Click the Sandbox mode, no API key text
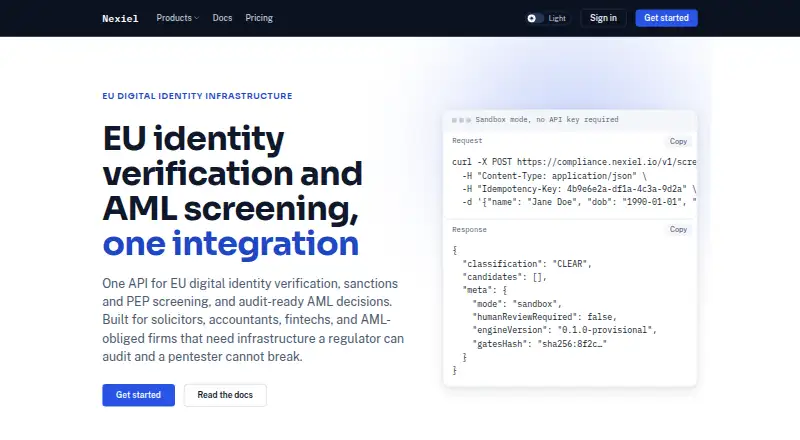Image resolution: width=800 pixels, height=440 pixels. click(547, 119)
